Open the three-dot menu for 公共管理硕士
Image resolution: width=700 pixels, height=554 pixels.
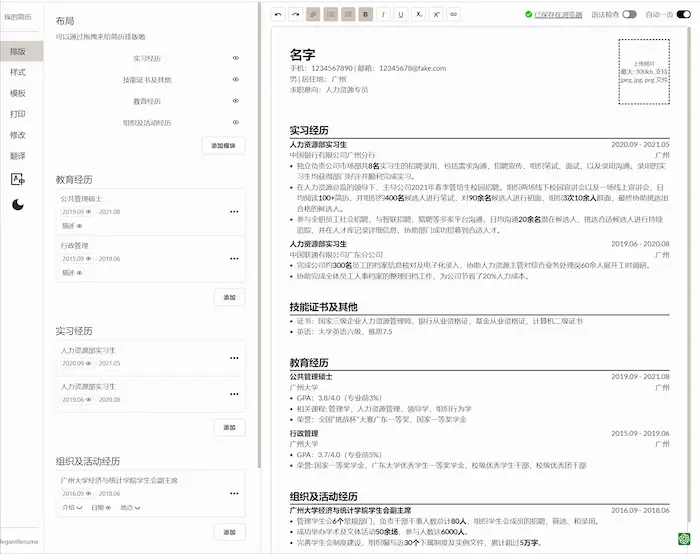[x=234, y=212]
